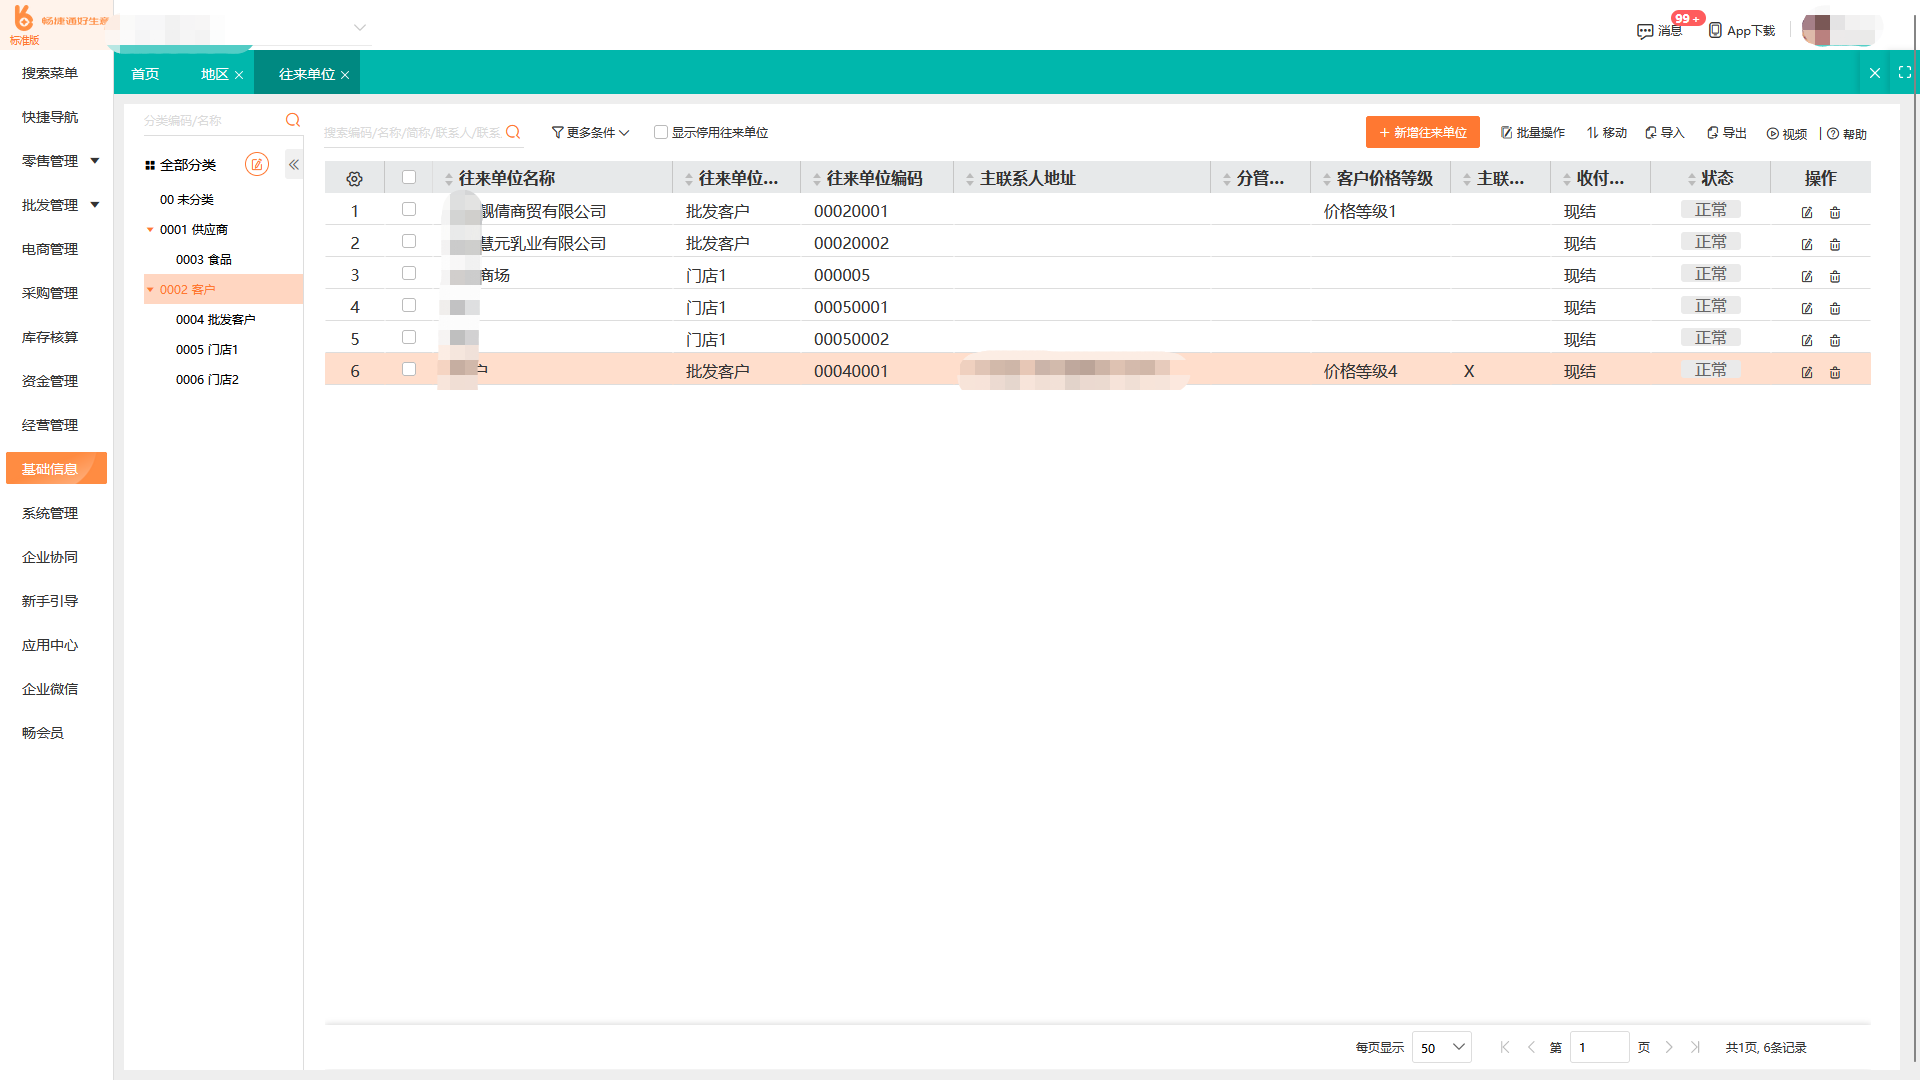The image size is (1920, 1080).
Task: Switch to 首页 tab
Action: click(145, 74)
